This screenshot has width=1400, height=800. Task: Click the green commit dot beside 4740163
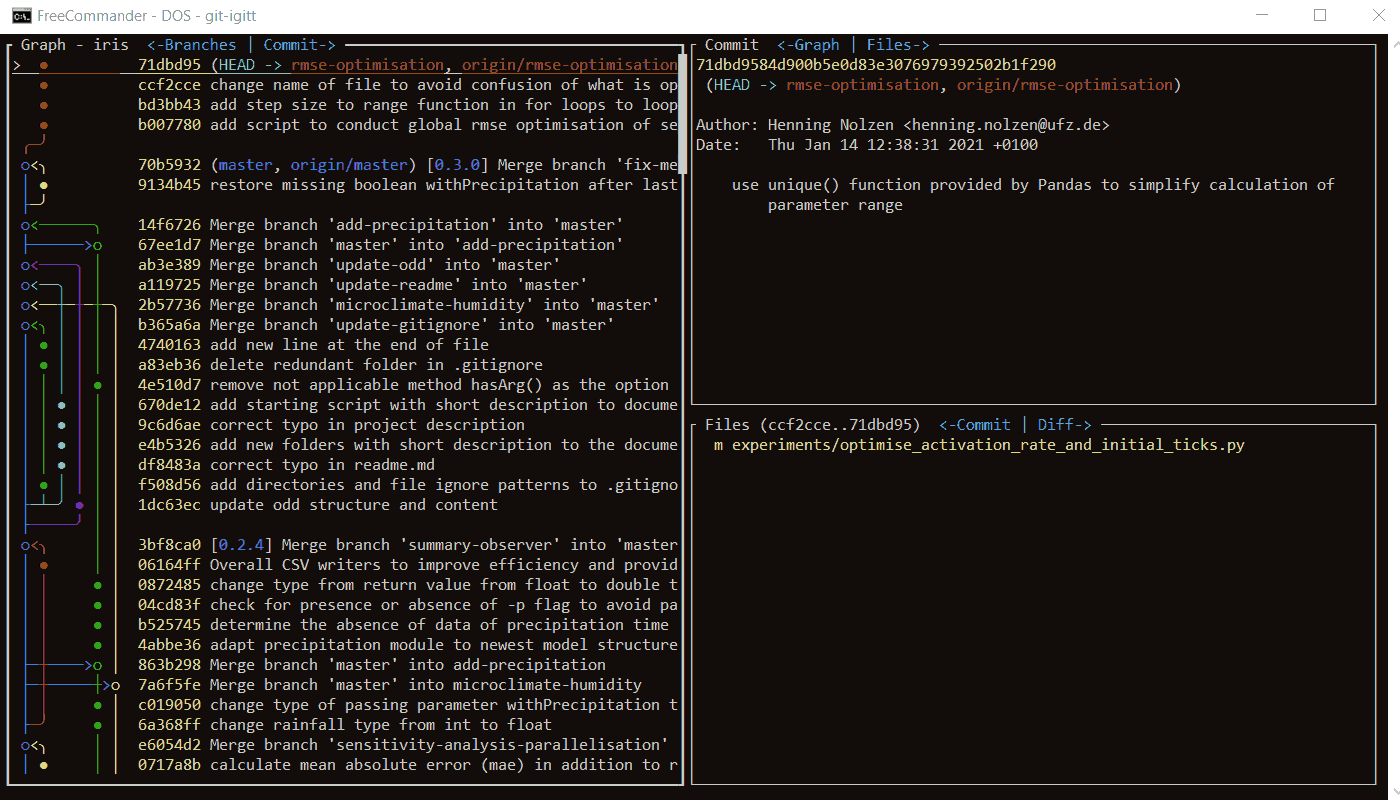[42, 344]
